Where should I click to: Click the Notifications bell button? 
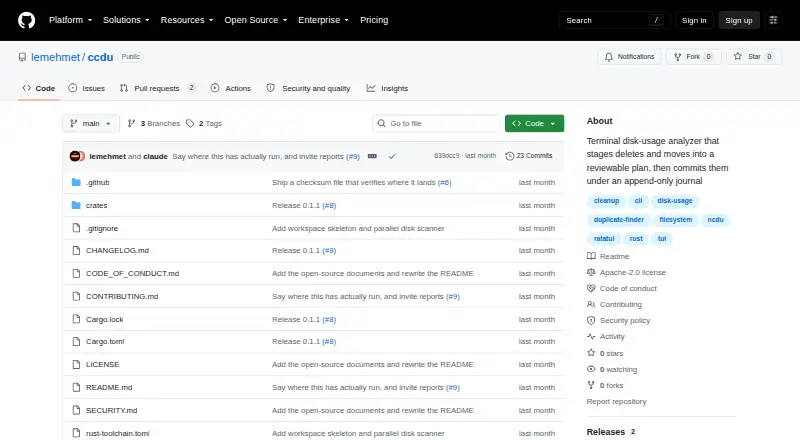click(x=630, y=57)
